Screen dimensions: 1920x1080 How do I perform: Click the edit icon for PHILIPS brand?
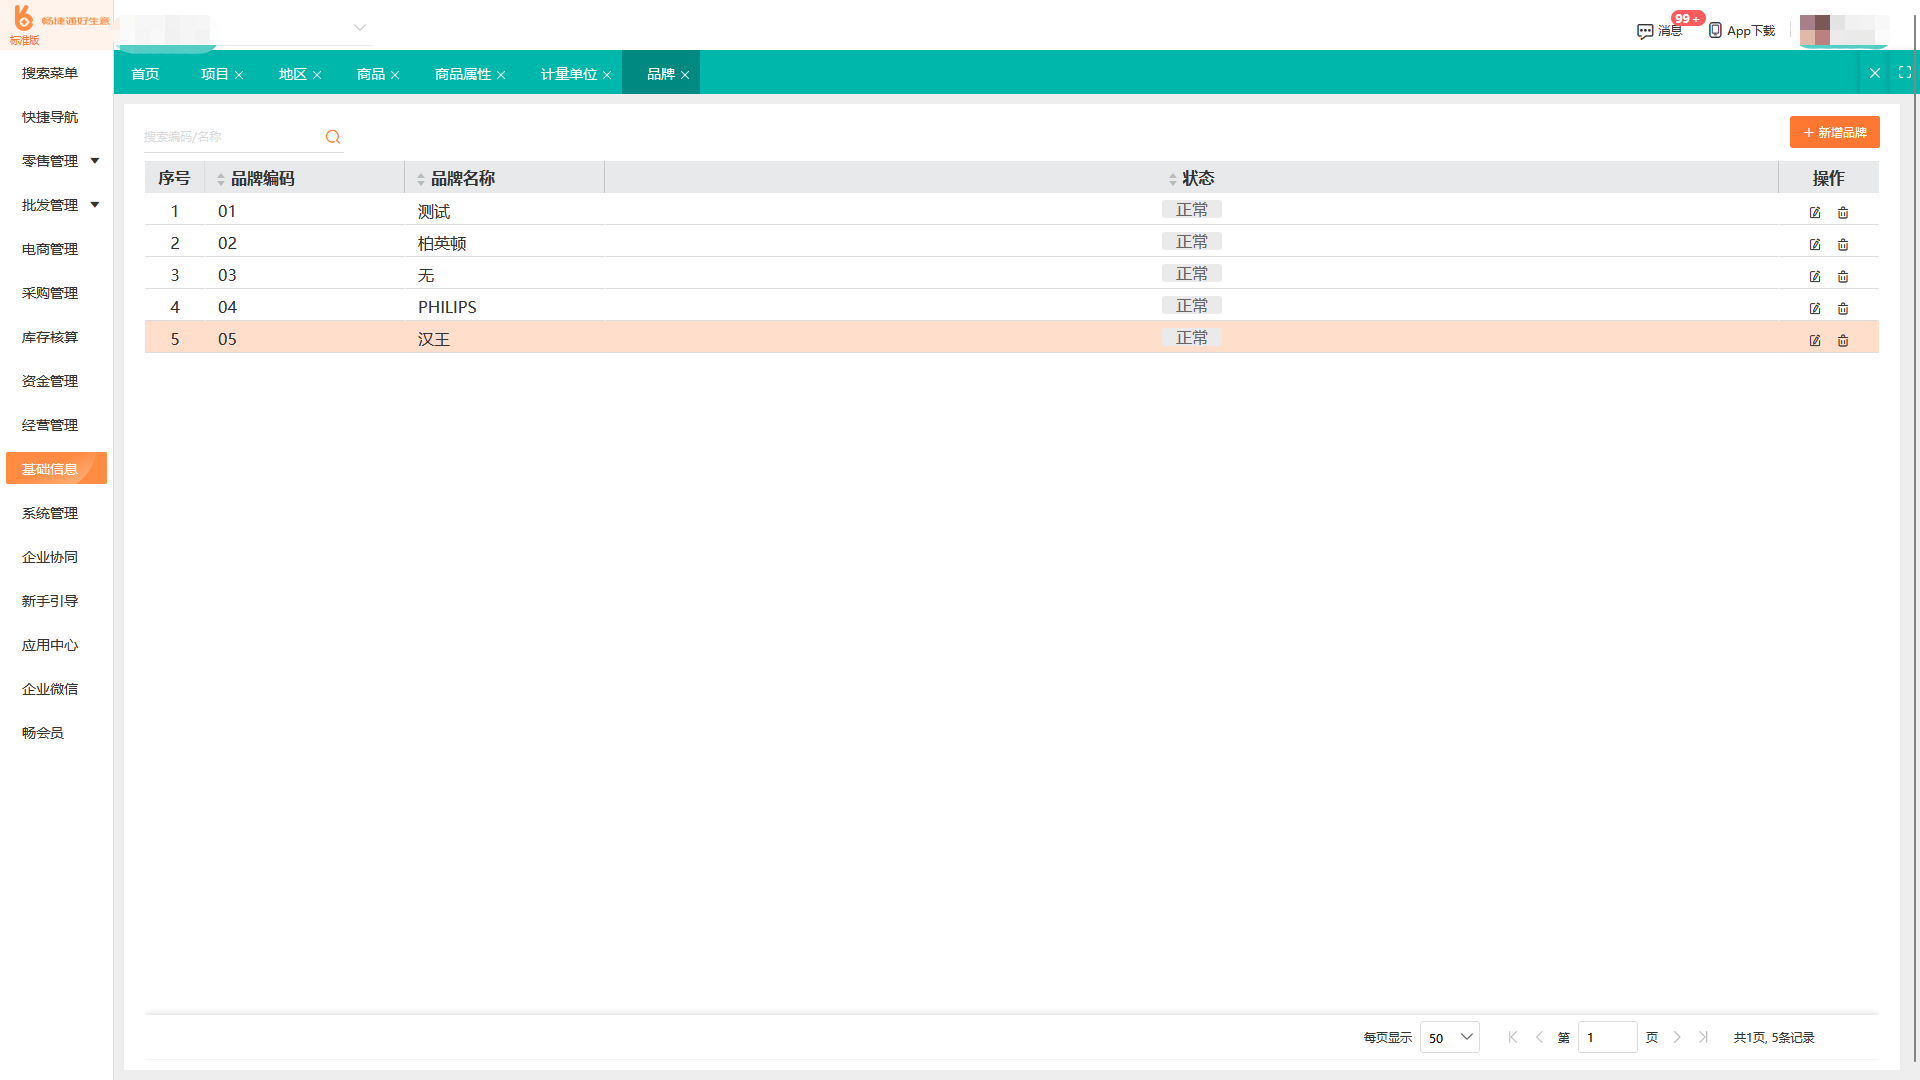click(1816, 306)
